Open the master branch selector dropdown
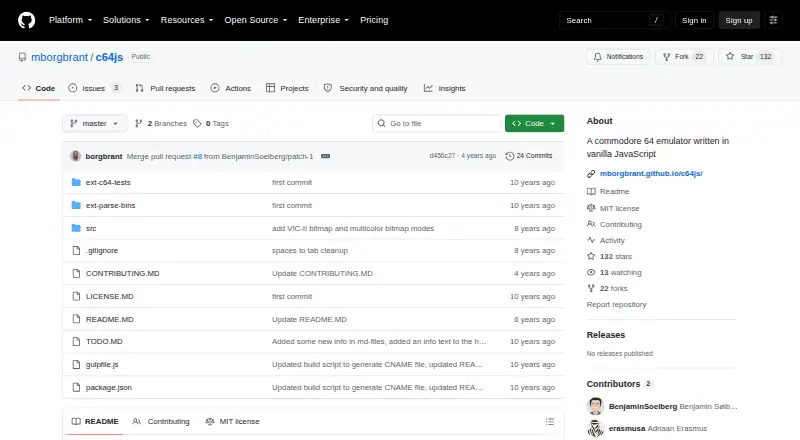 pos(94,124)
